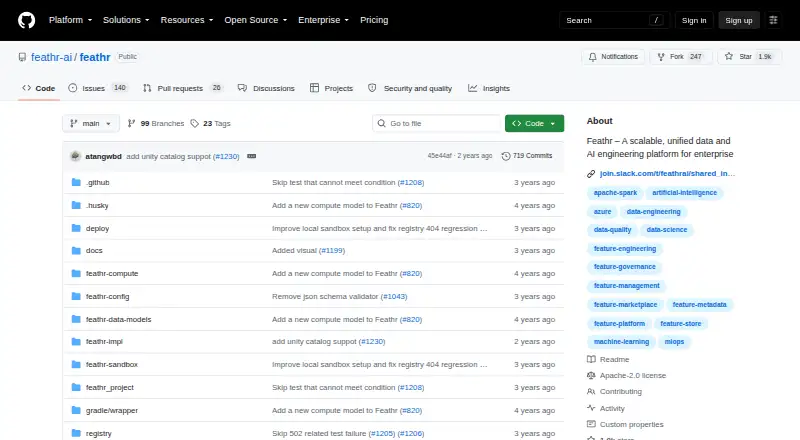Expand commit message ellipsis icon
This screenshot has height=440, width=800.
tap(252, 156)
